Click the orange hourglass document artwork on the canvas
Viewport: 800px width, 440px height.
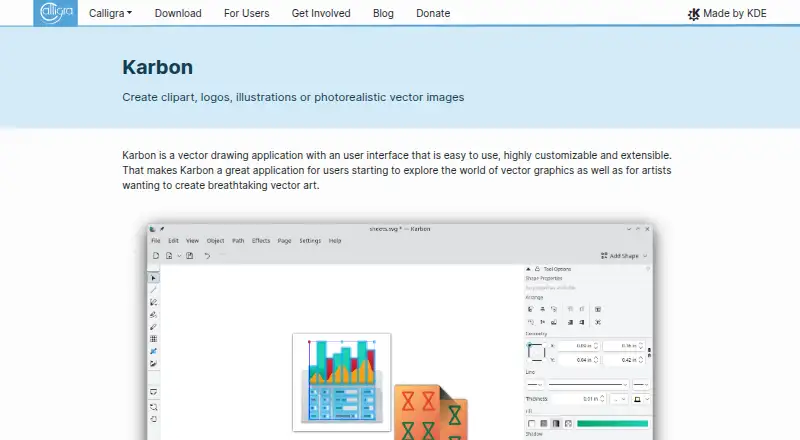click(x=431, y=412)
